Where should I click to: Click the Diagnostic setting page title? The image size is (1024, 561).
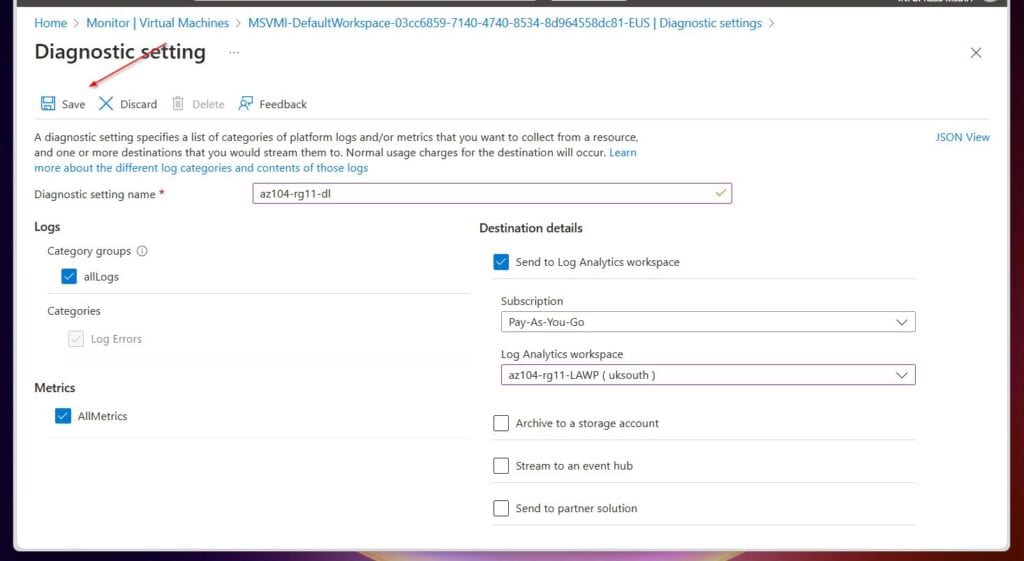(x=120, y=52)
